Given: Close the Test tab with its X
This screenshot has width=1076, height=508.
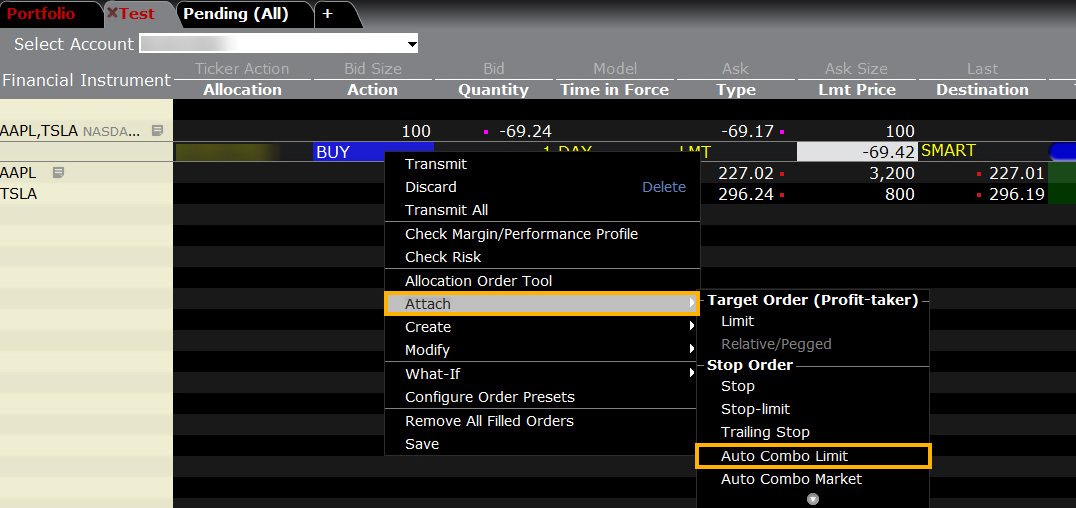Looking at the screenshot, I should click(112, 14).
